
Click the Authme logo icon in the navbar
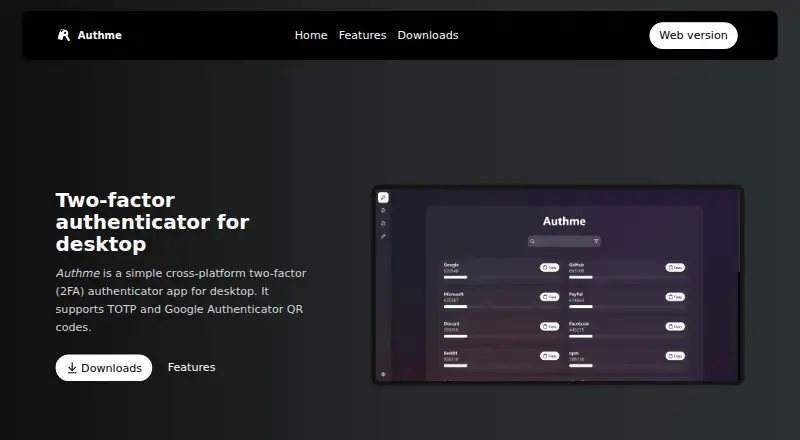(x=64, y=35)
